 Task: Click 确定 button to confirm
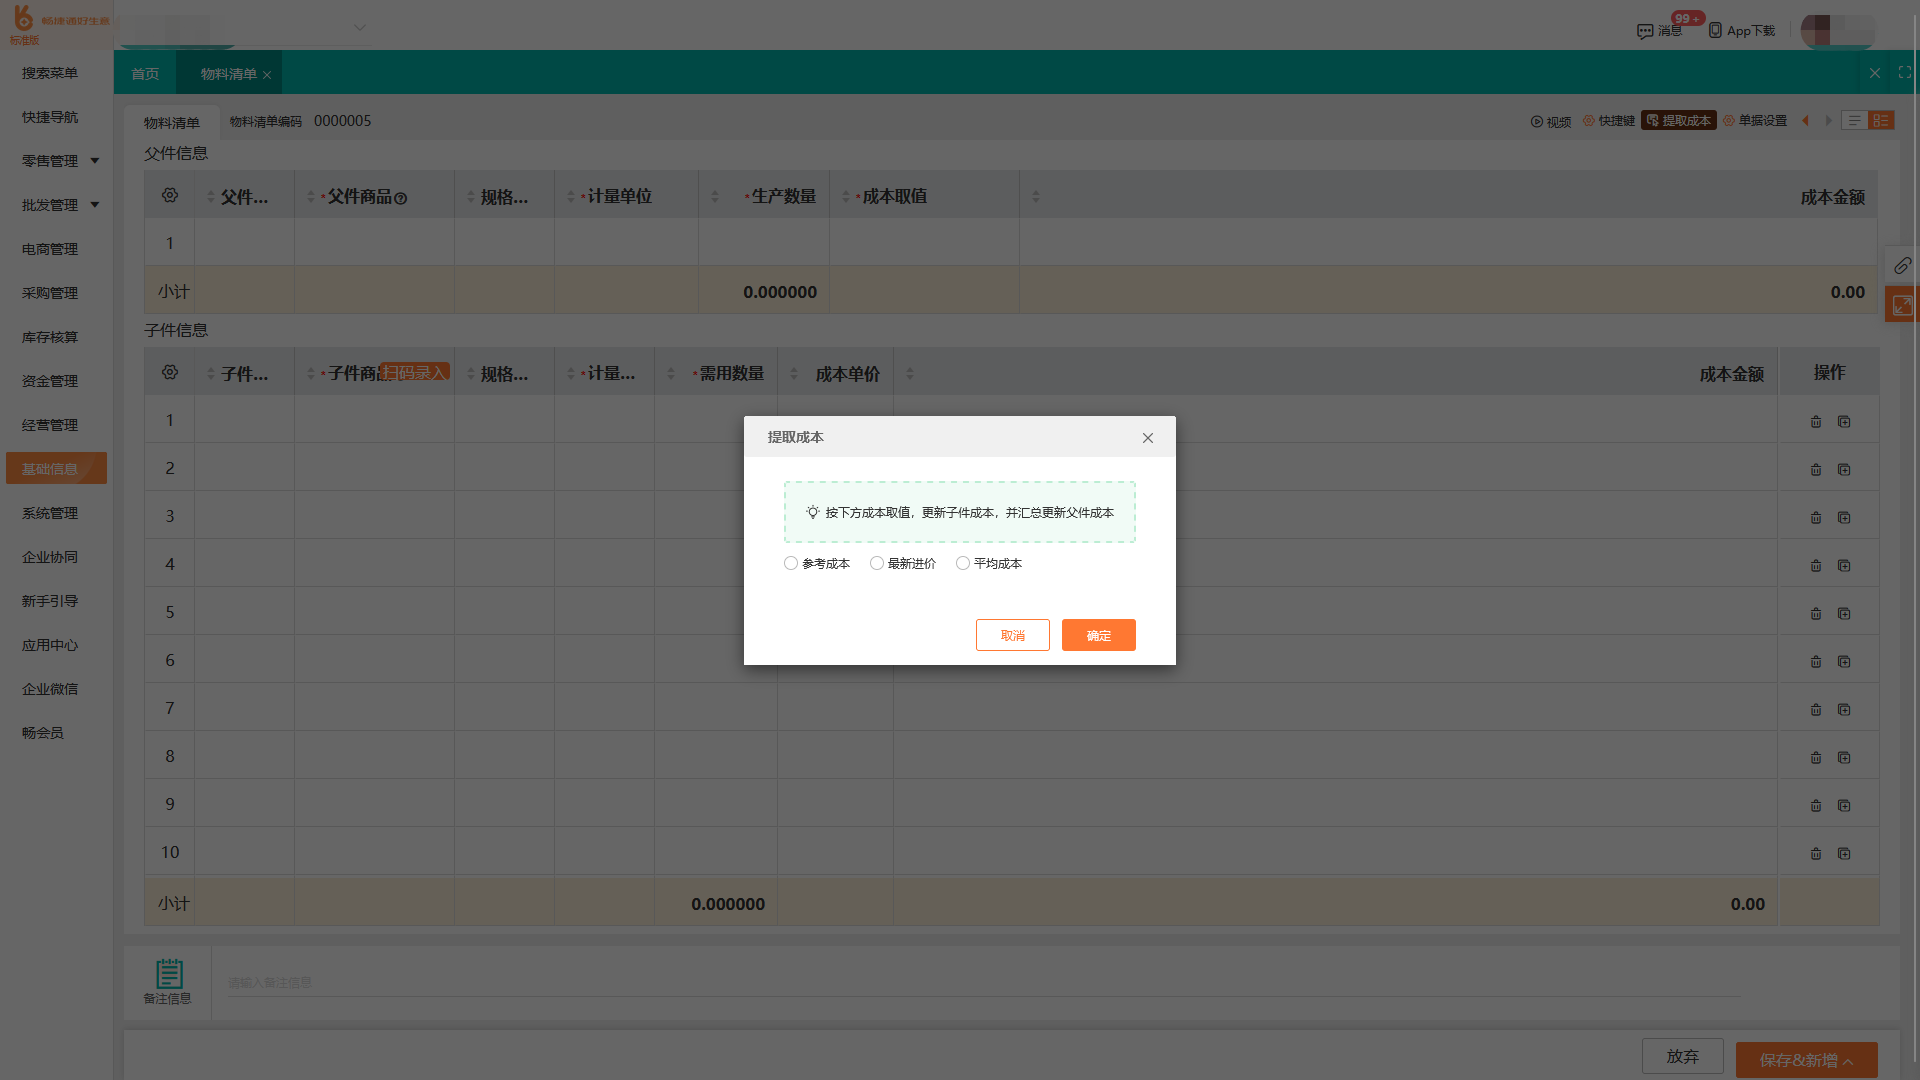tap(1098, 634)
